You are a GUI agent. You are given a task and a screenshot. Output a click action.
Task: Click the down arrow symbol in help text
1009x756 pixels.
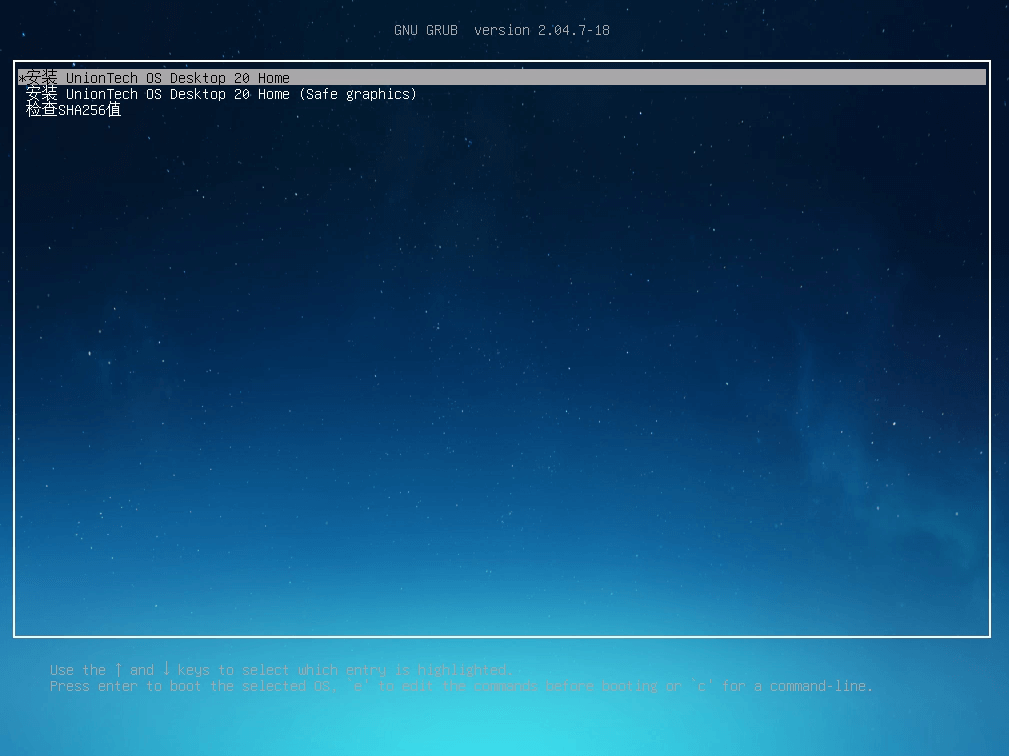[x=165, y=669]
